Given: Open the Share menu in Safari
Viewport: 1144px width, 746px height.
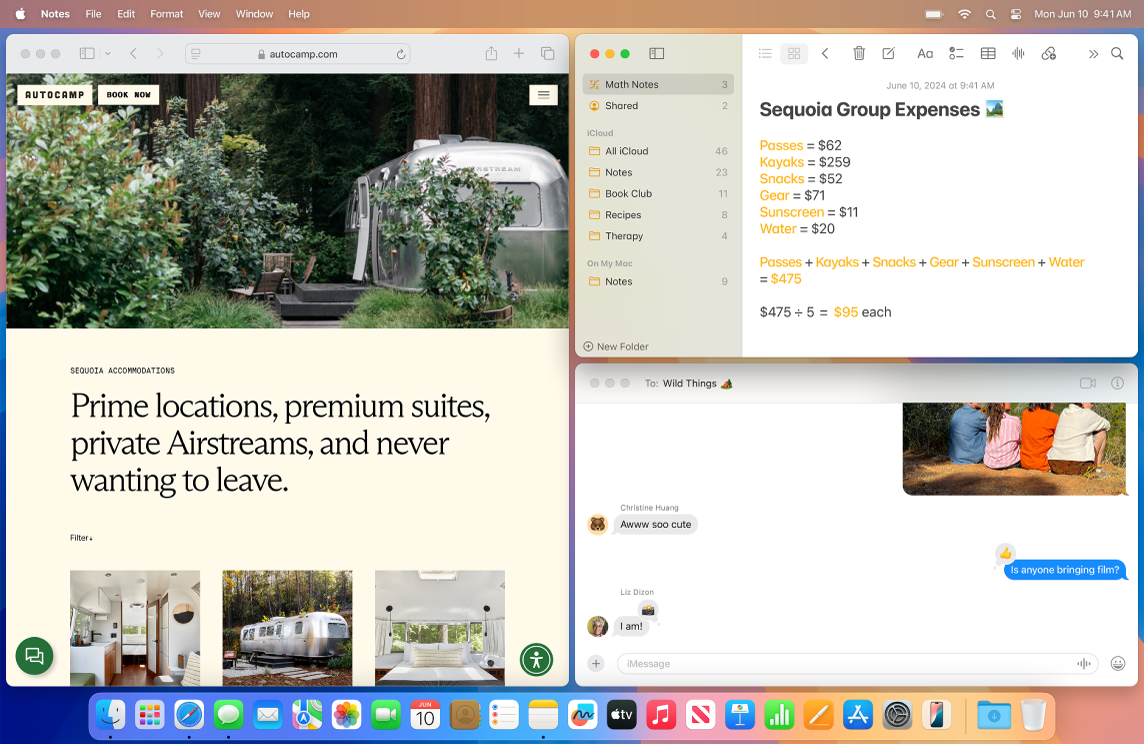Looking at the screenshot, I should 491,53.
